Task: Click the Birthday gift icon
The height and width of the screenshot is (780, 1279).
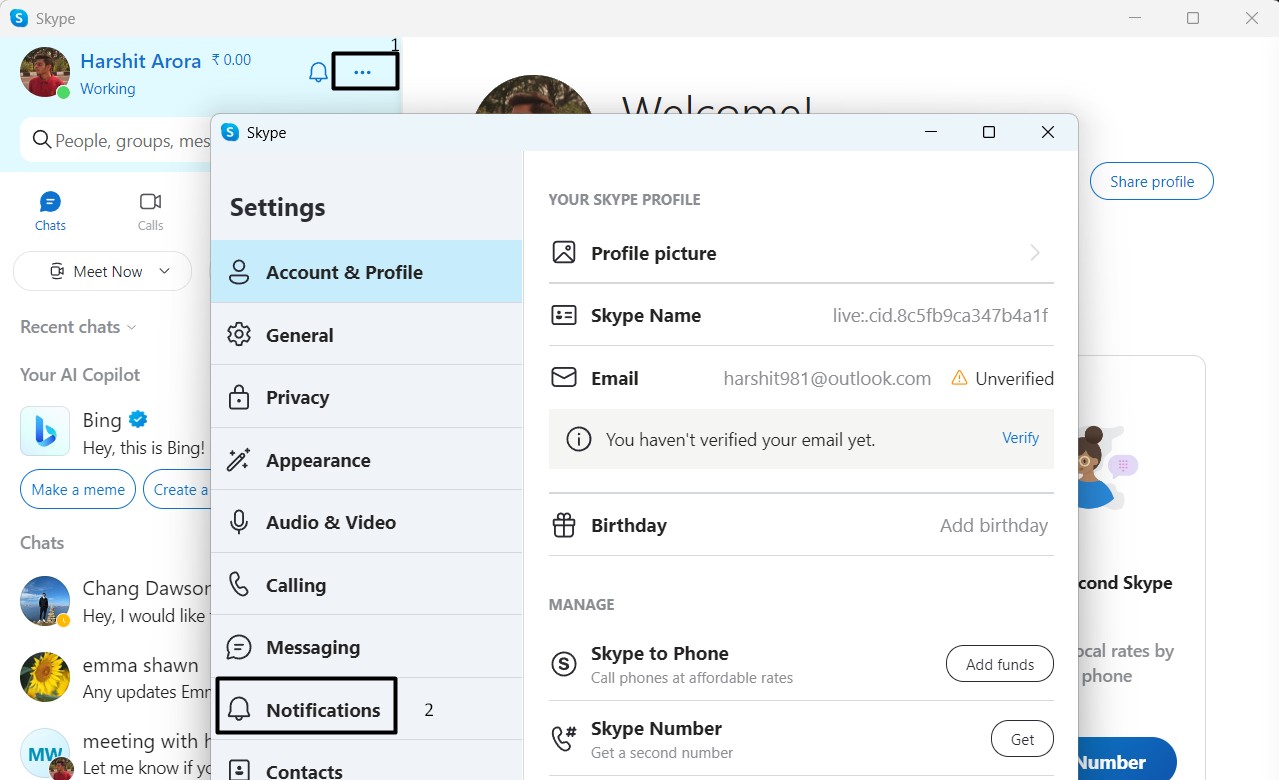Action: (564, 524)
